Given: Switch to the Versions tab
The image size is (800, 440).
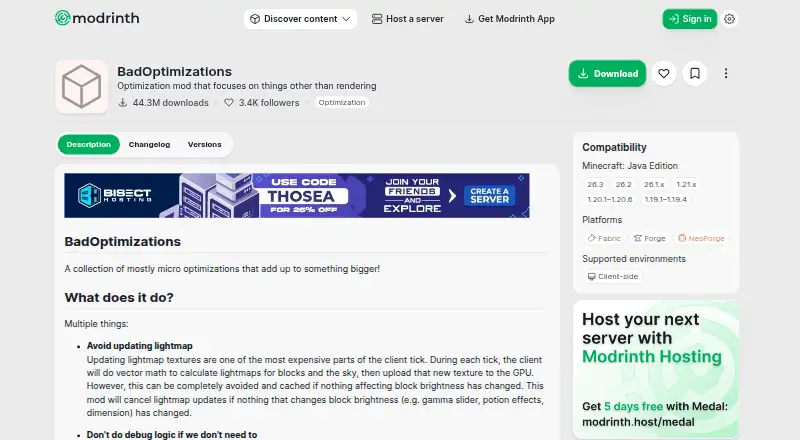Looking at the screenshot, I should click(x=205, y=144).
